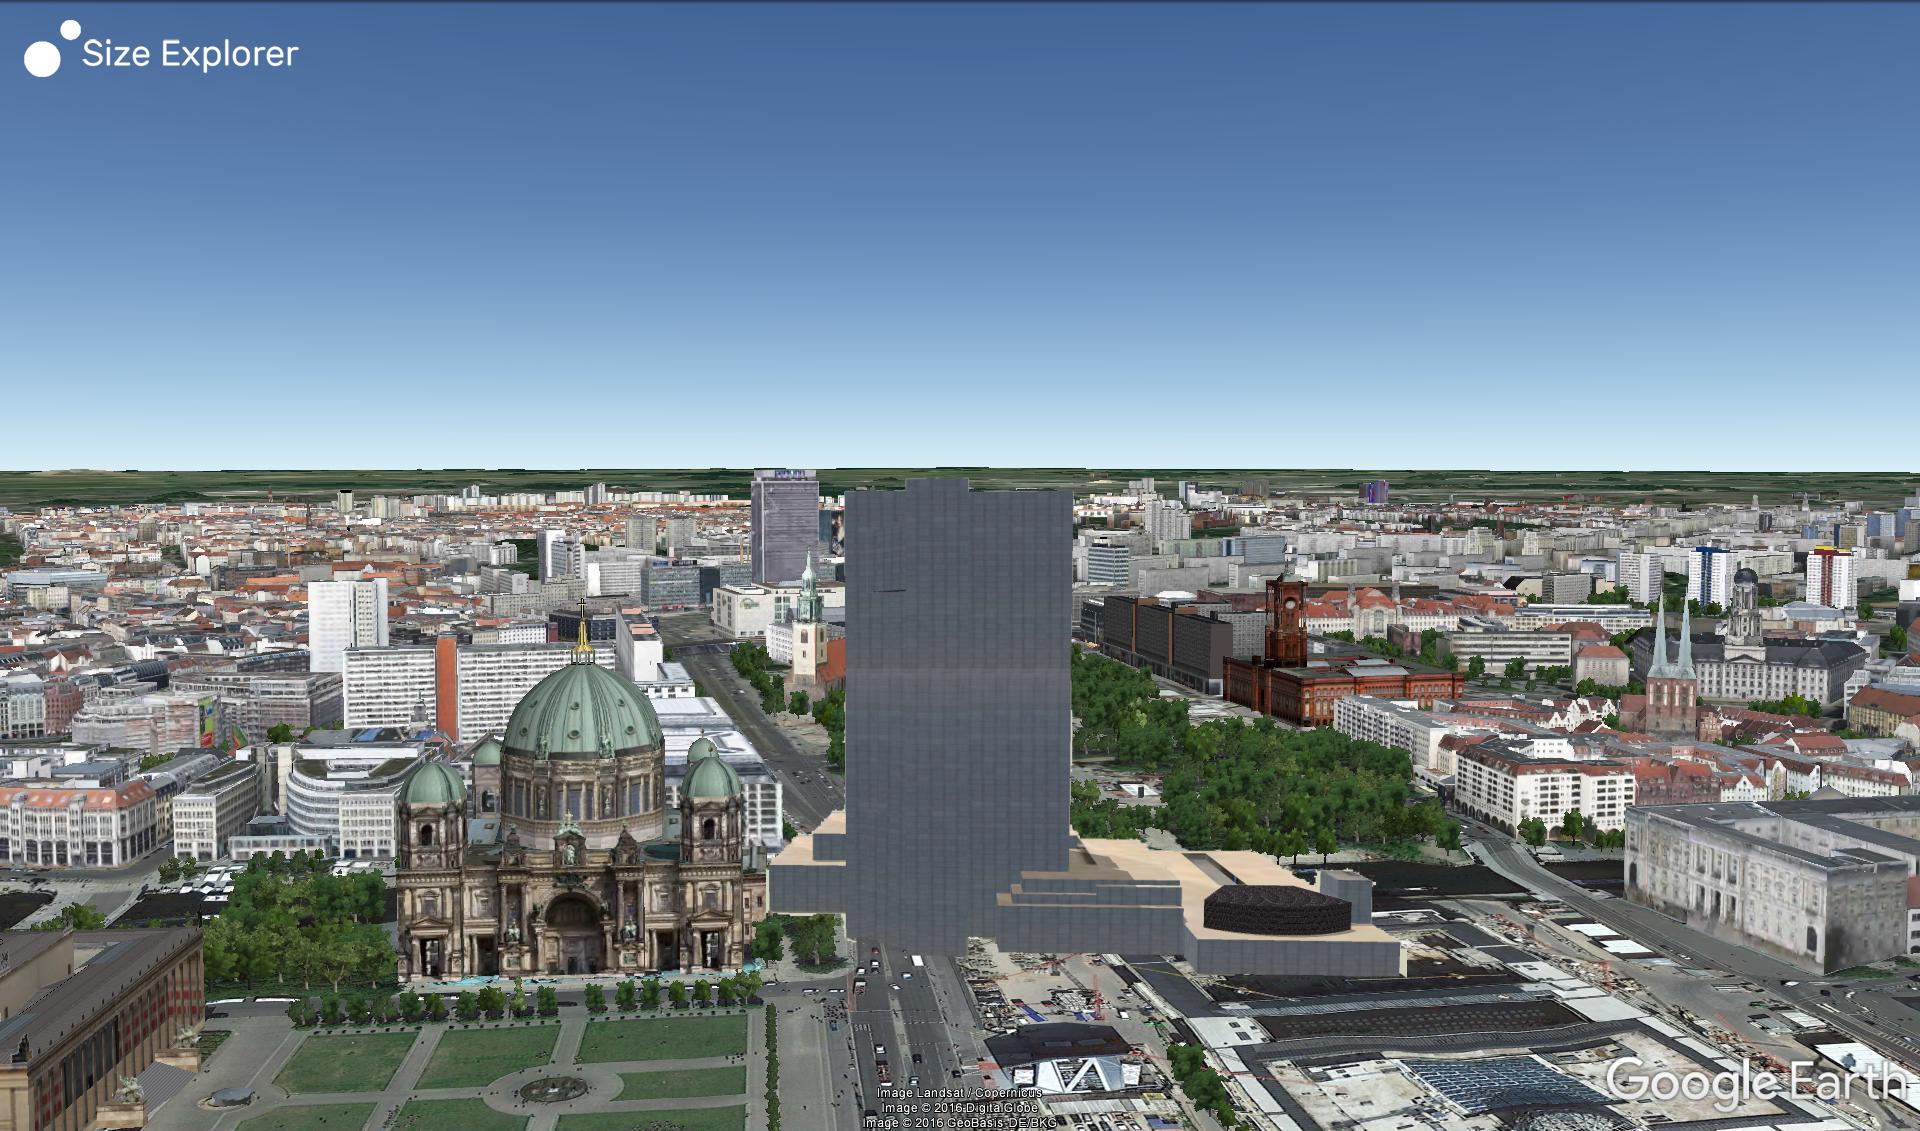The height and width of the screenshot is (1131, 1920).
Task: Click the Size Explorer title text
Action: tap(190, 54)
